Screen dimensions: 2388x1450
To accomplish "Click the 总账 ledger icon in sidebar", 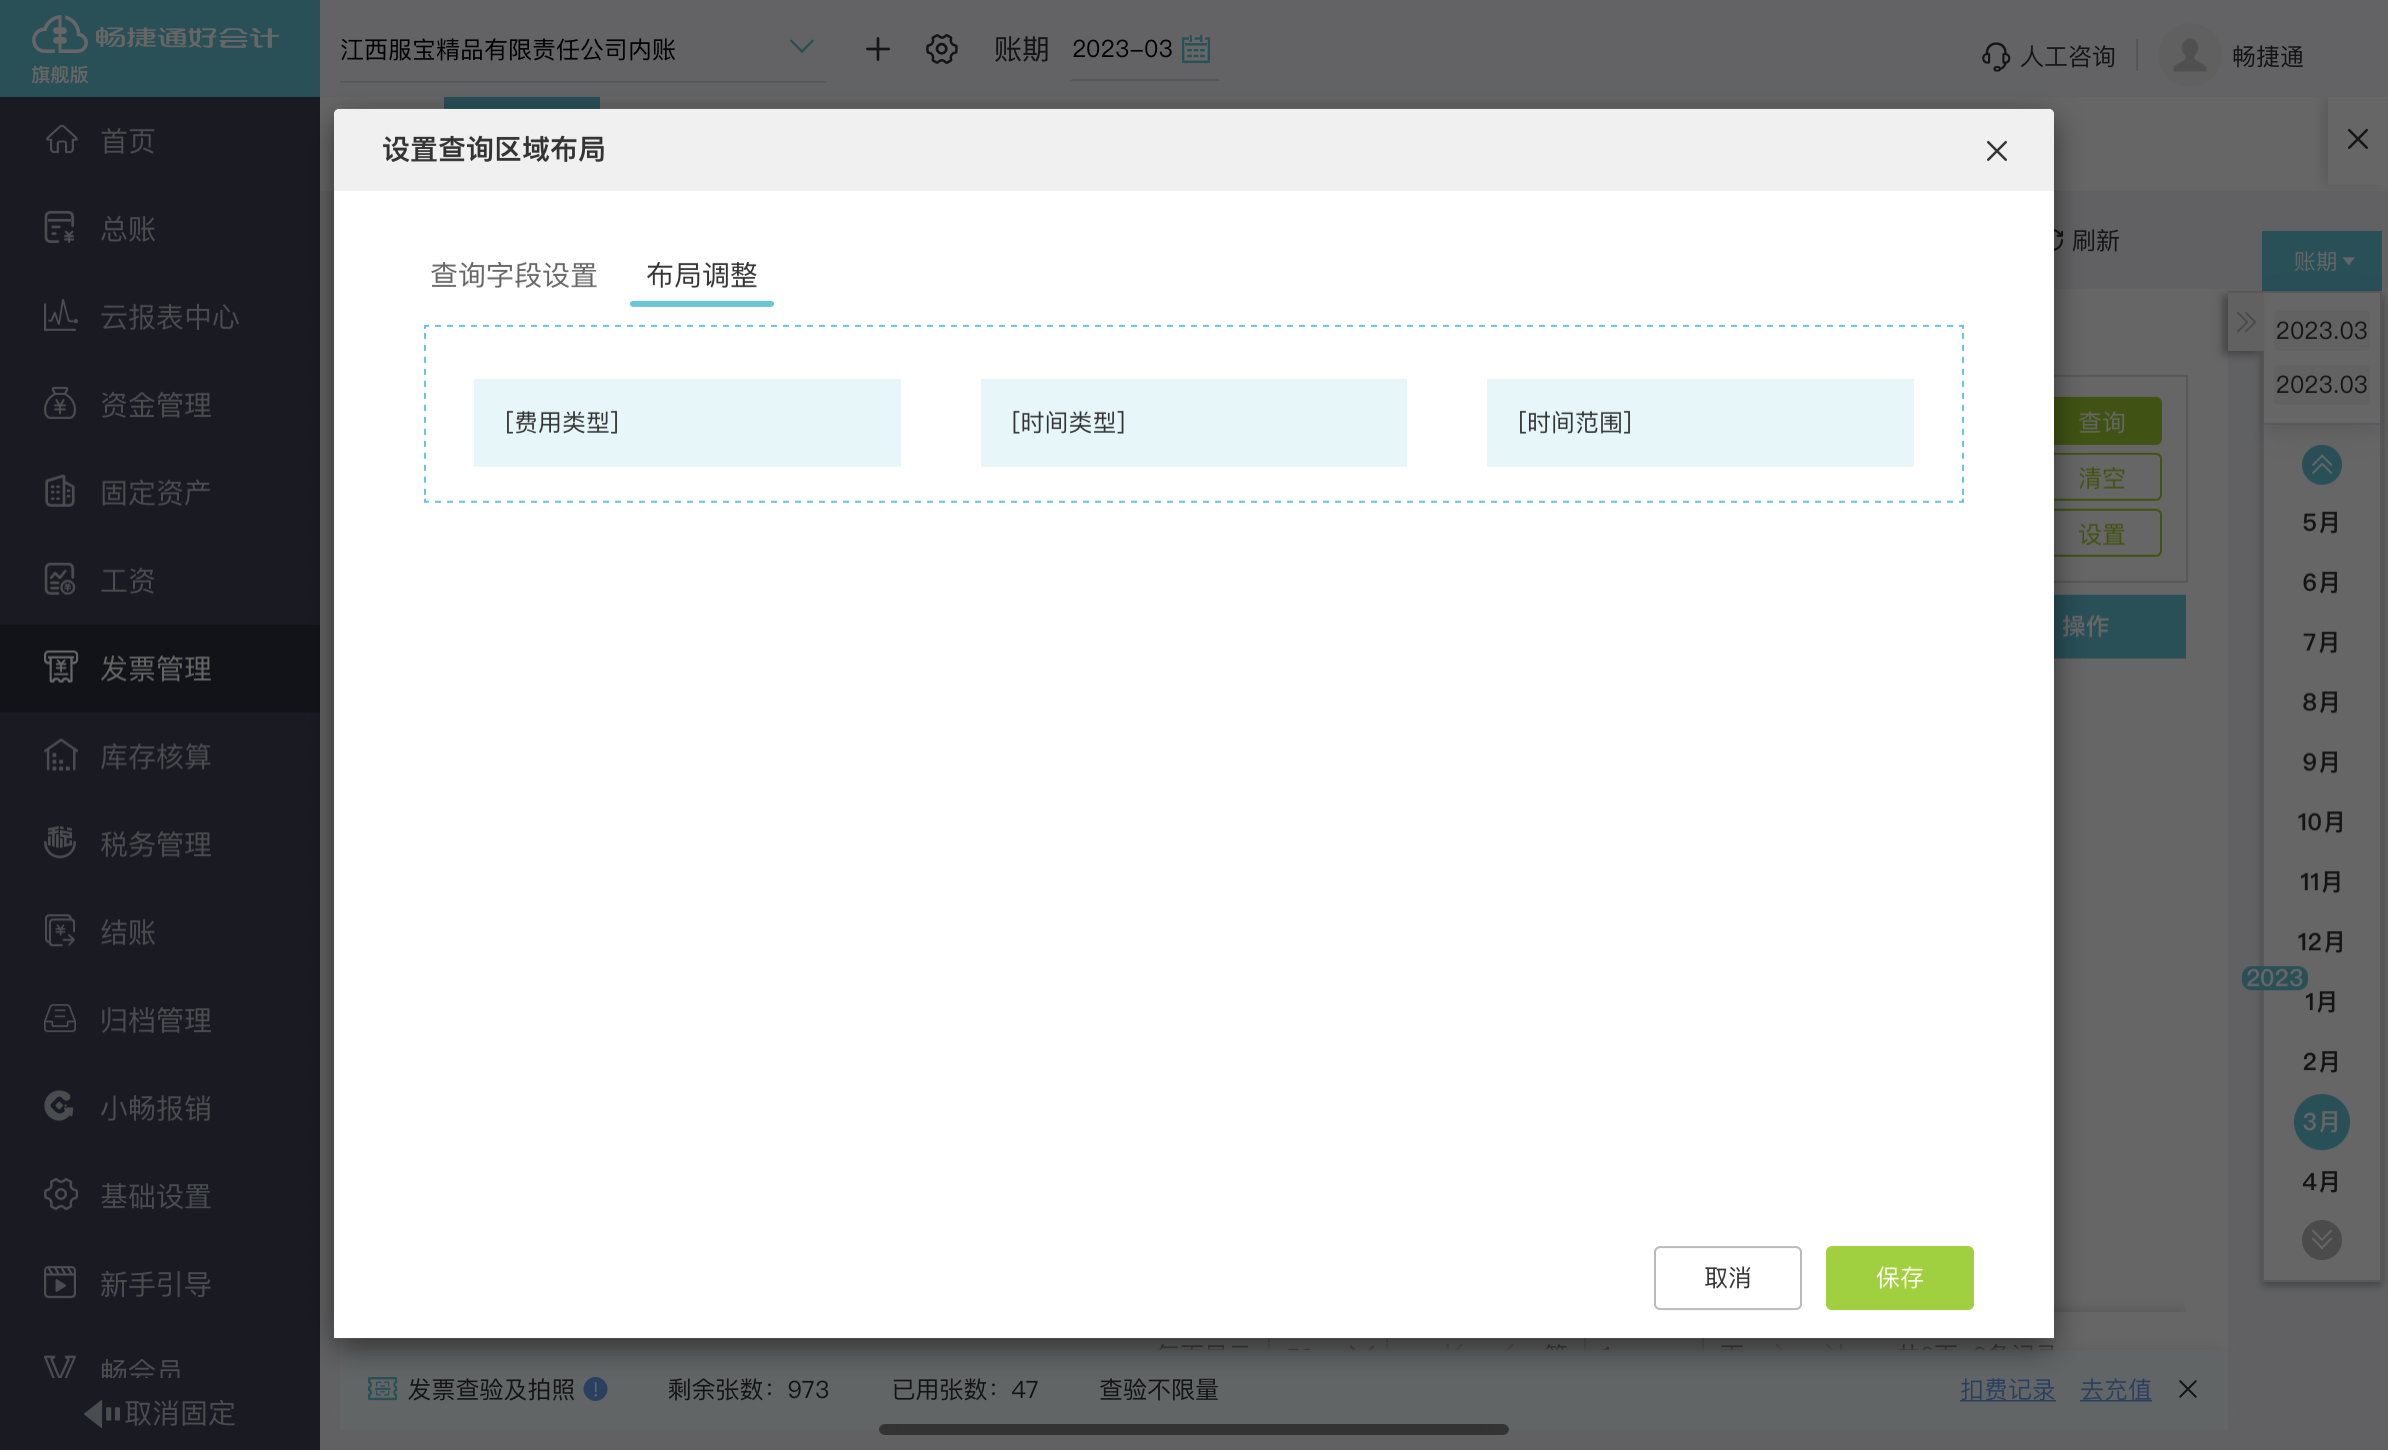I will pyautogui.click(x=61, y=227).
